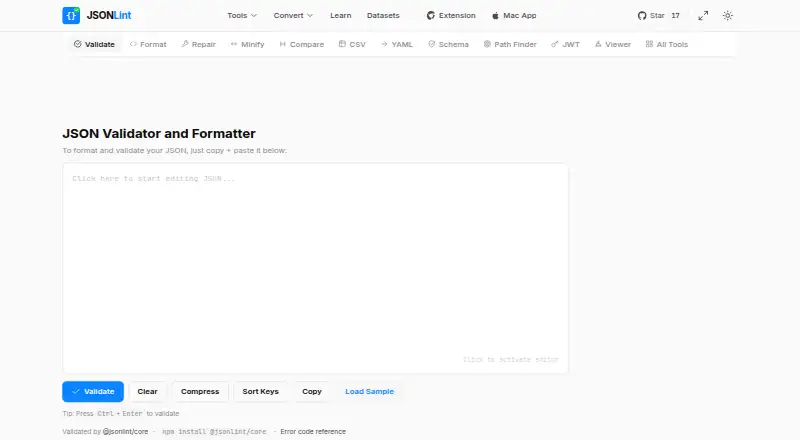
Task: Toggle fullscreen expand icon
Action: pos(703,15)
